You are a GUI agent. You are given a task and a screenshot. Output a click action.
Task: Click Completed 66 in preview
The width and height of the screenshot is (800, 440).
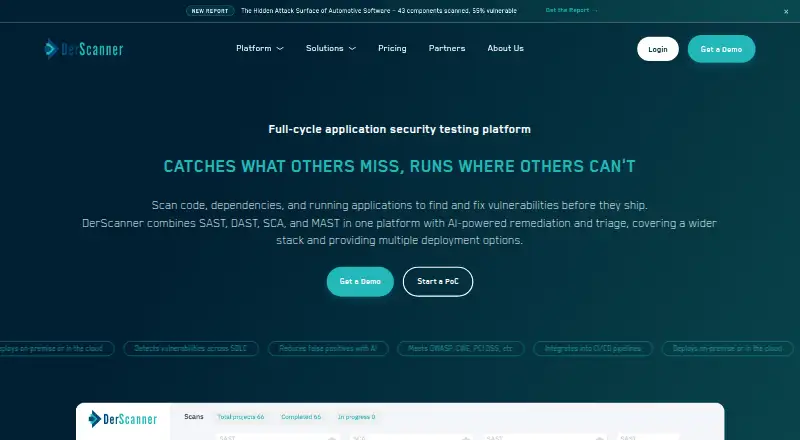coord(301,417)
